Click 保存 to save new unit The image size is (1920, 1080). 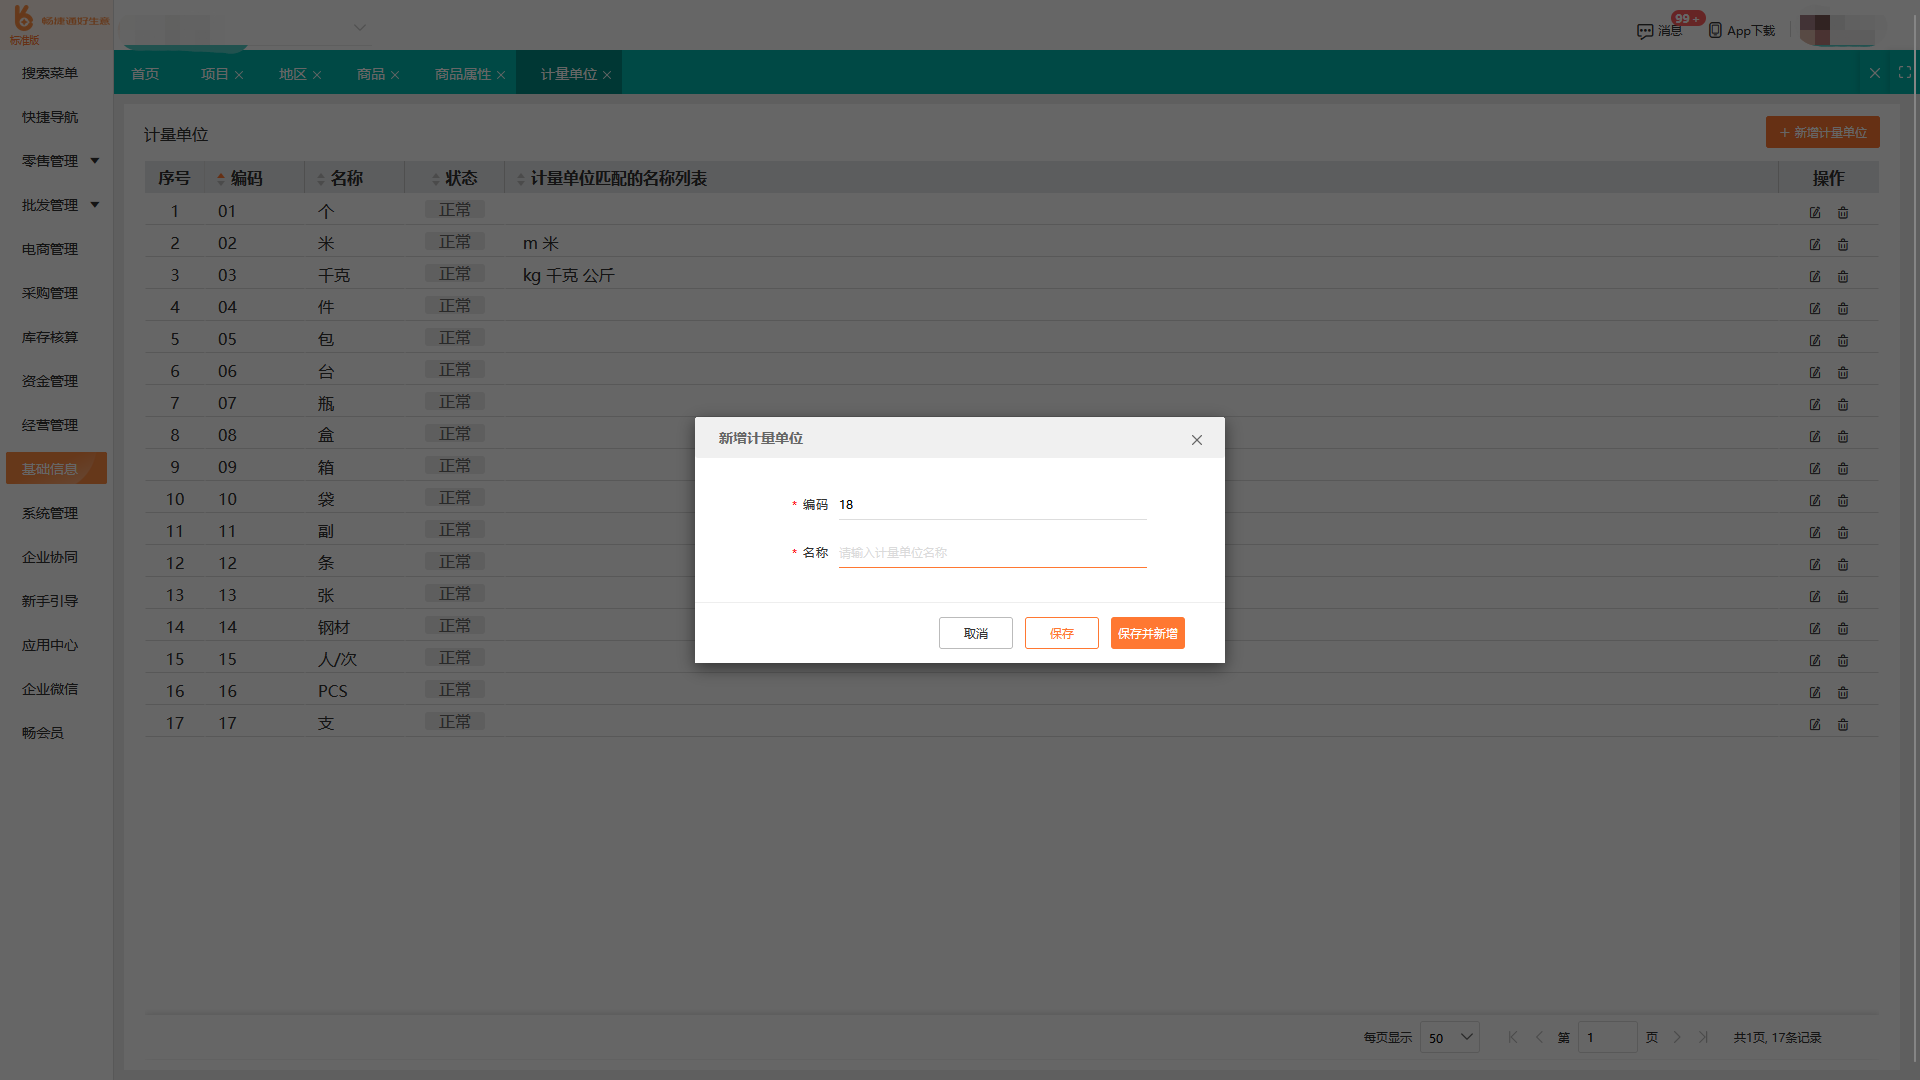point(1062,633)
